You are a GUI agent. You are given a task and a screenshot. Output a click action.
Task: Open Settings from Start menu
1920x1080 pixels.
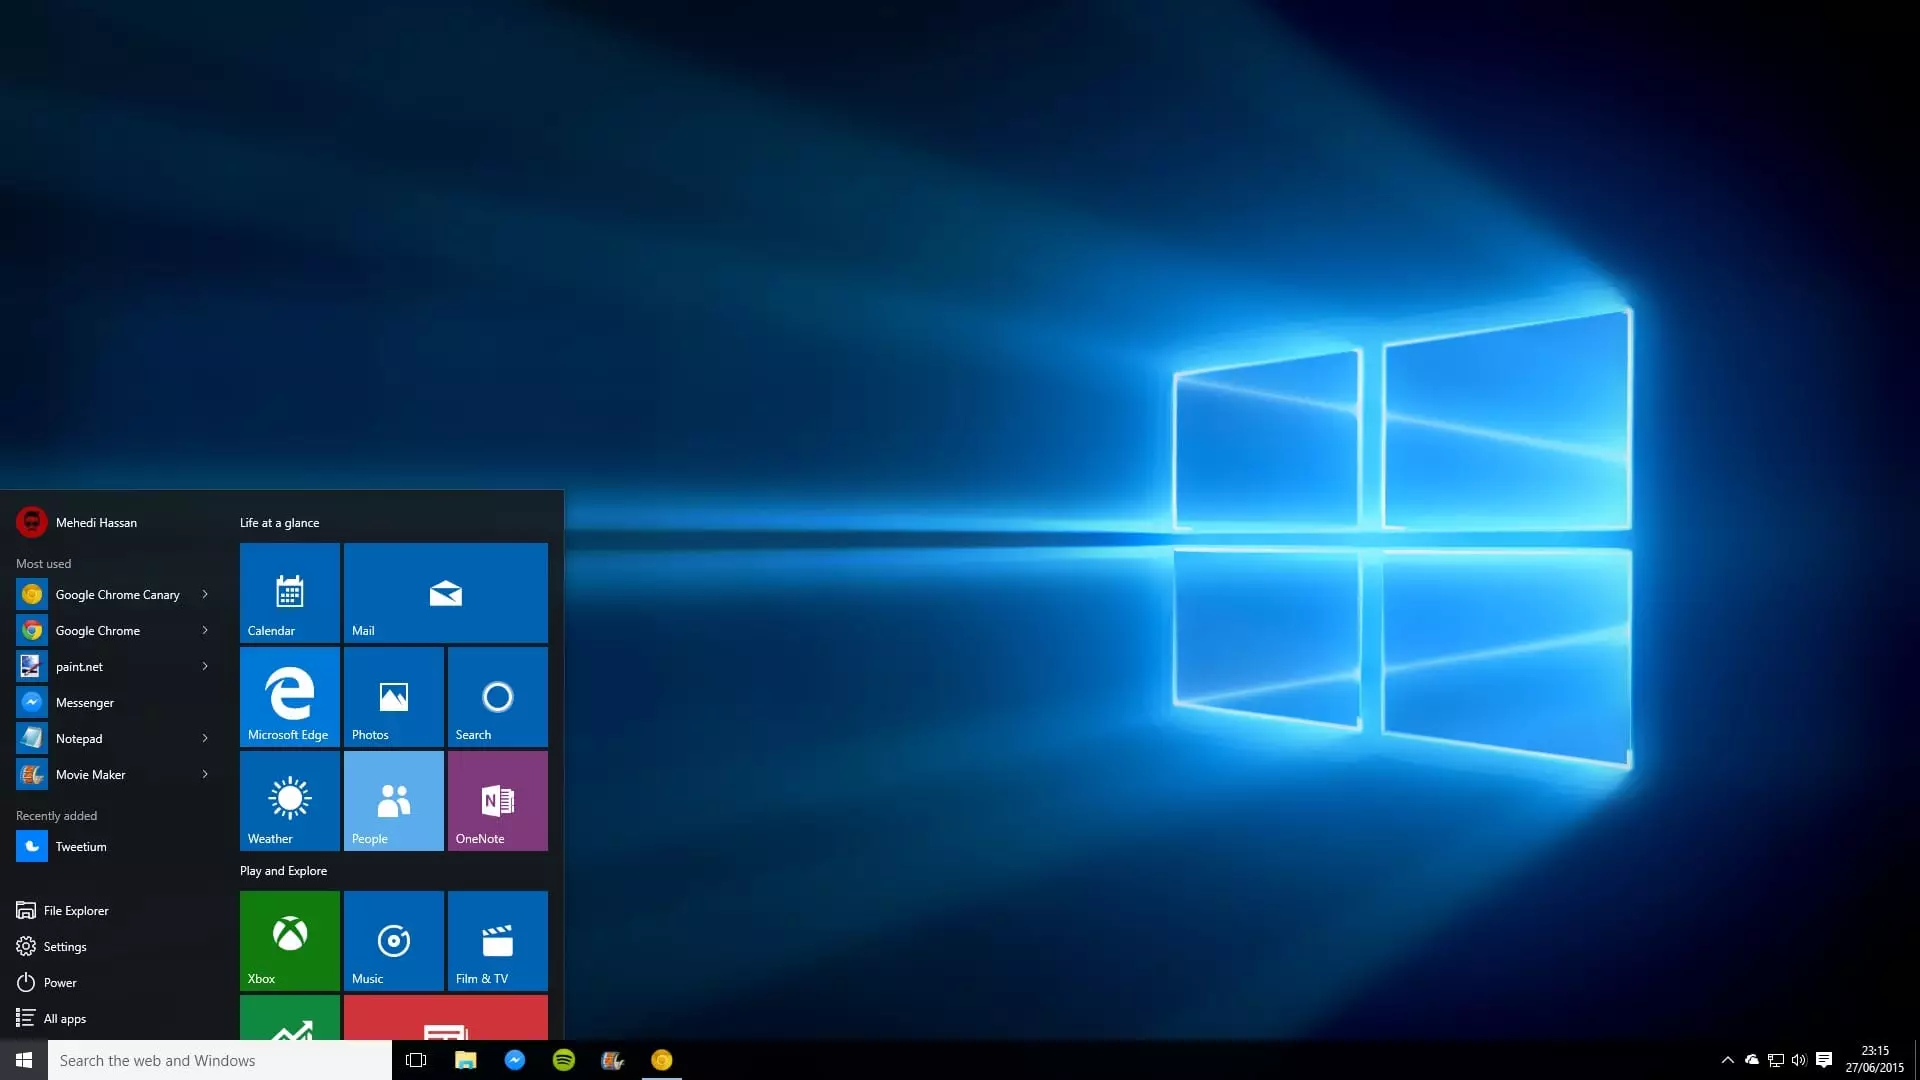(65, 945)
